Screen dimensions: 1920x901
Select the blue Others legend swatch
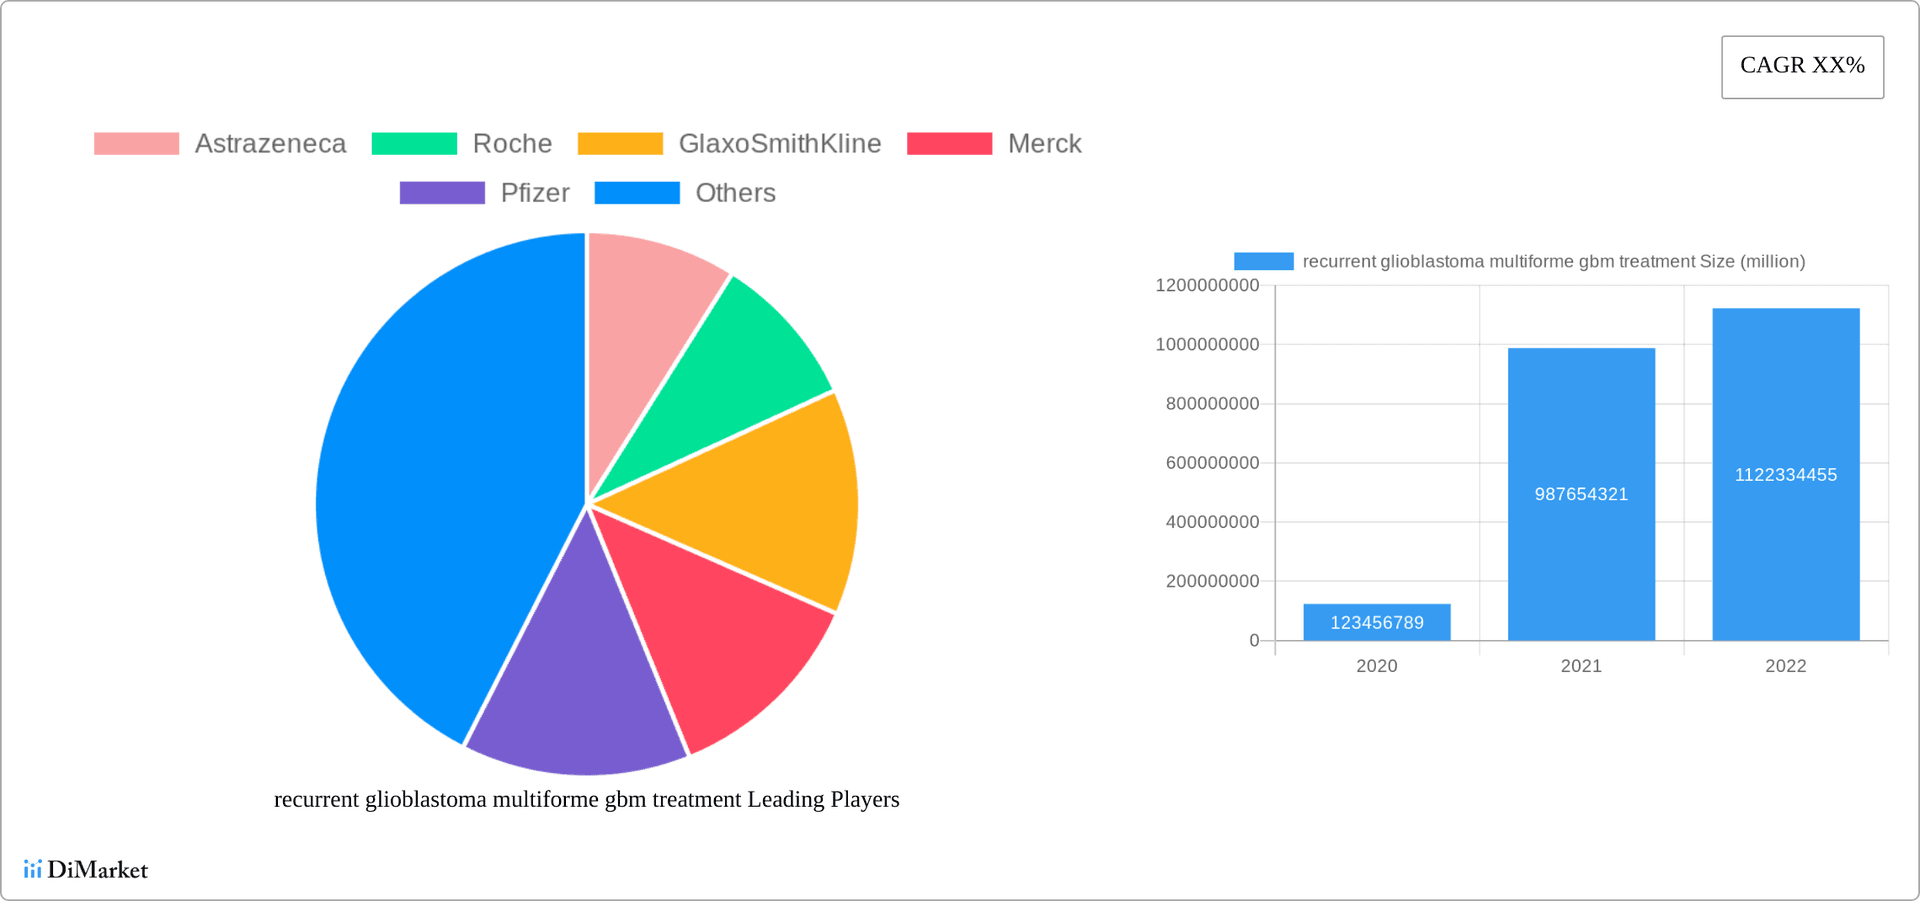[x=637, y=192]
